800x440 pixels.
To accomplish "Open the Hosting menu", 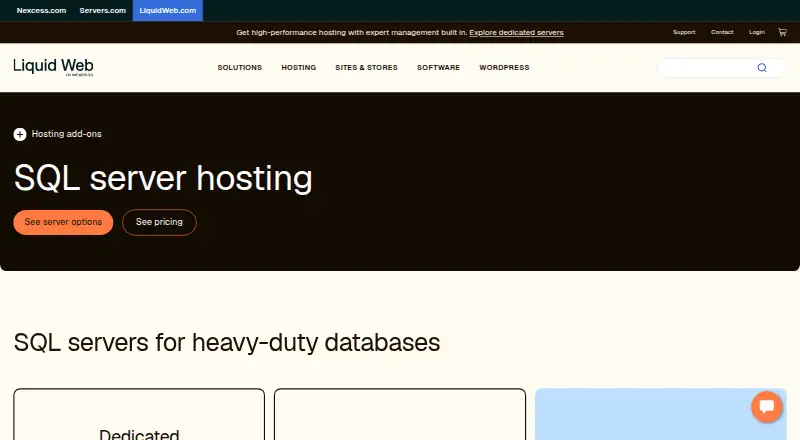I will [x=299, y=67].
